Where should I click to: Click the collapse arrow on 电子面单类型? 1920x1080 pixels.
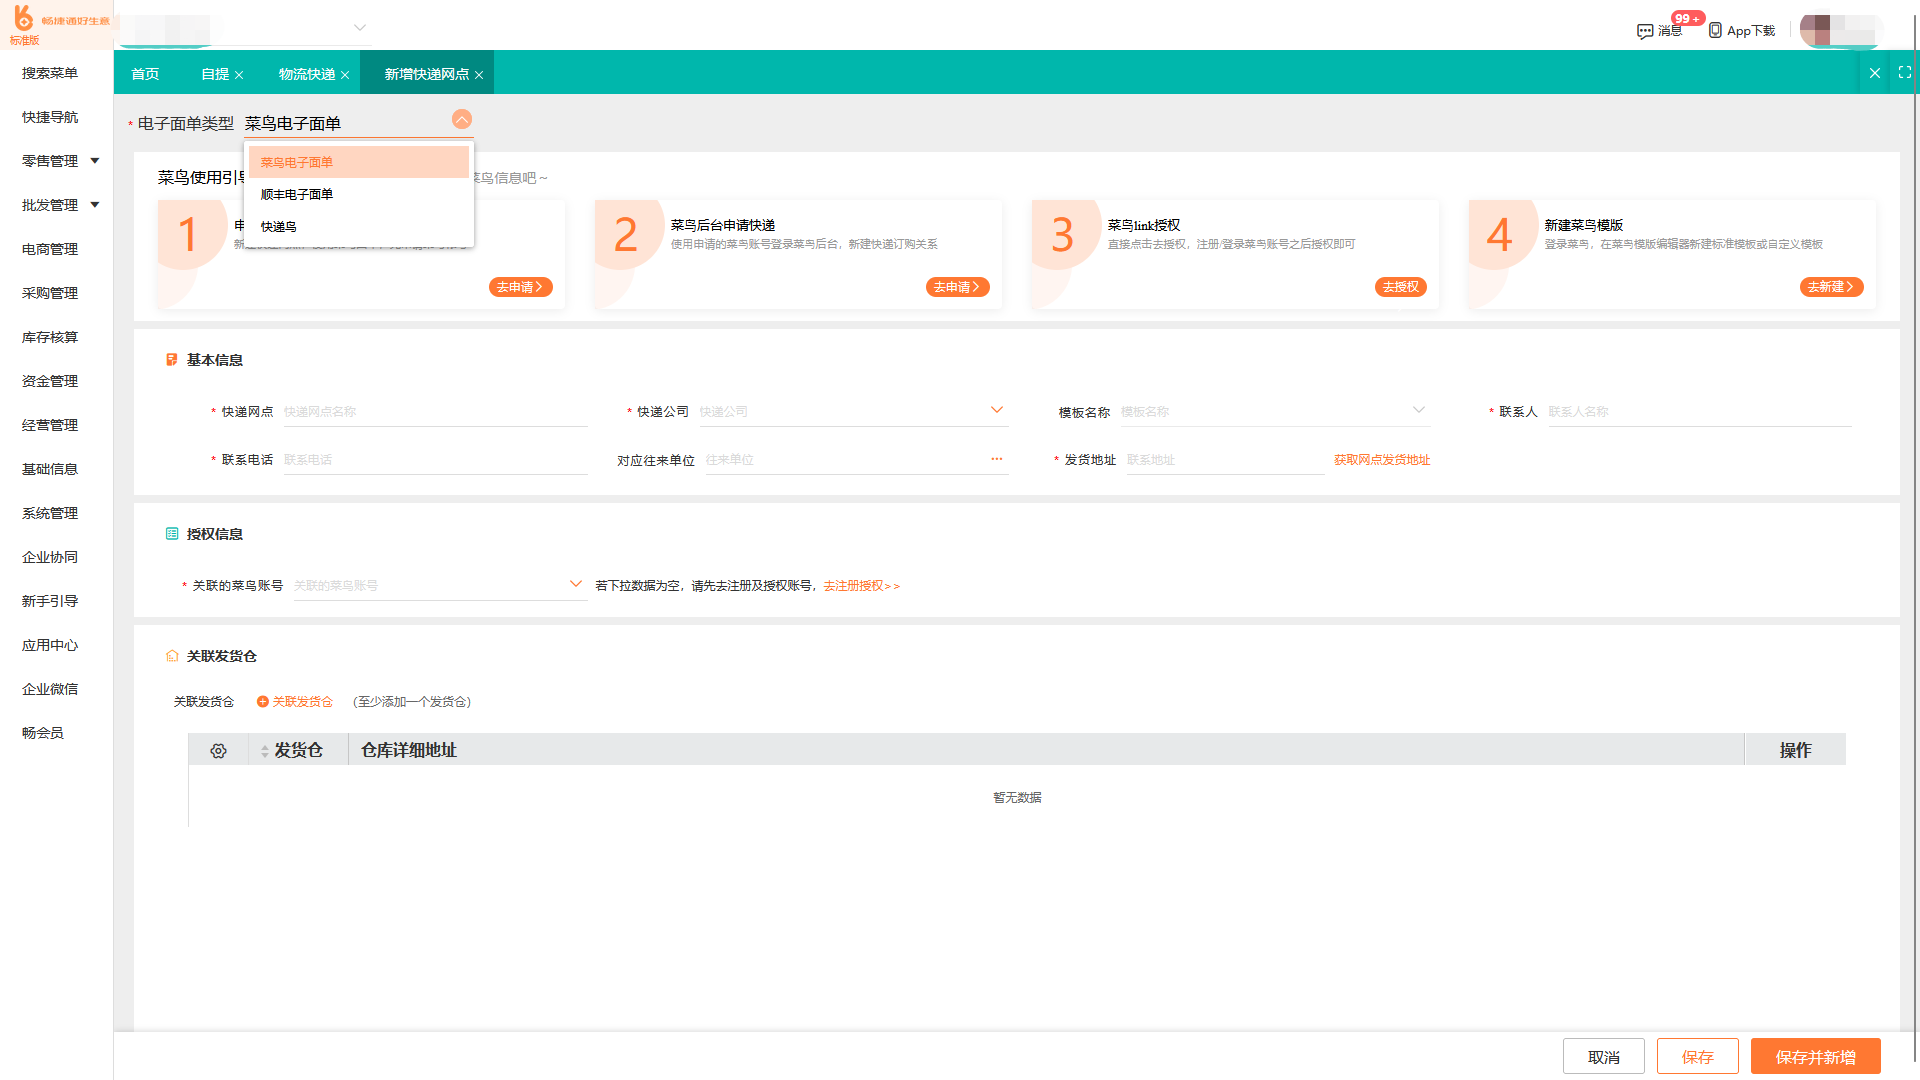[460, 120]
